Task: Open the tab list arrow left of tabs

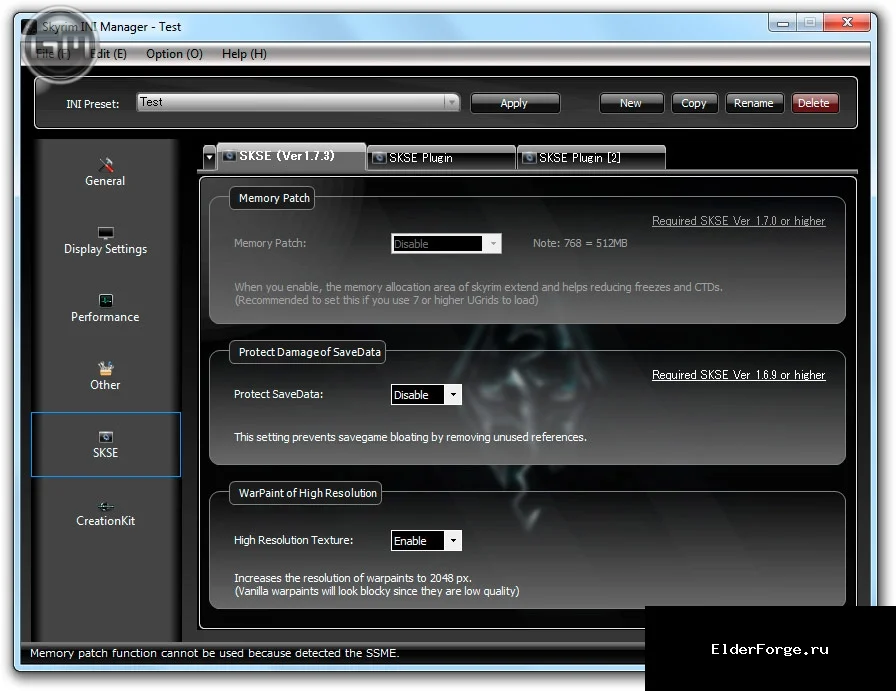Action: pyautogui.click(x=208, y=158)
